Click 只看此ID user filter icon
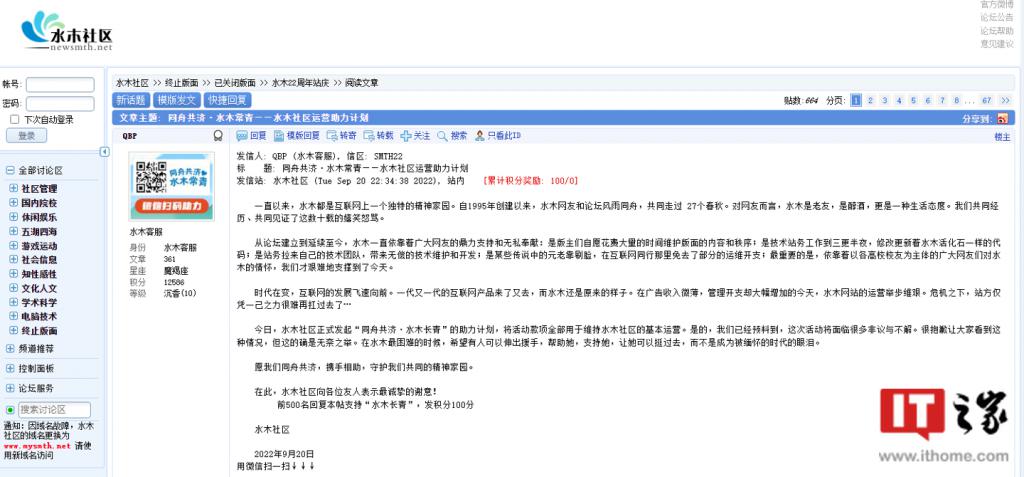The image size is (1024, 477). (480, 135)
